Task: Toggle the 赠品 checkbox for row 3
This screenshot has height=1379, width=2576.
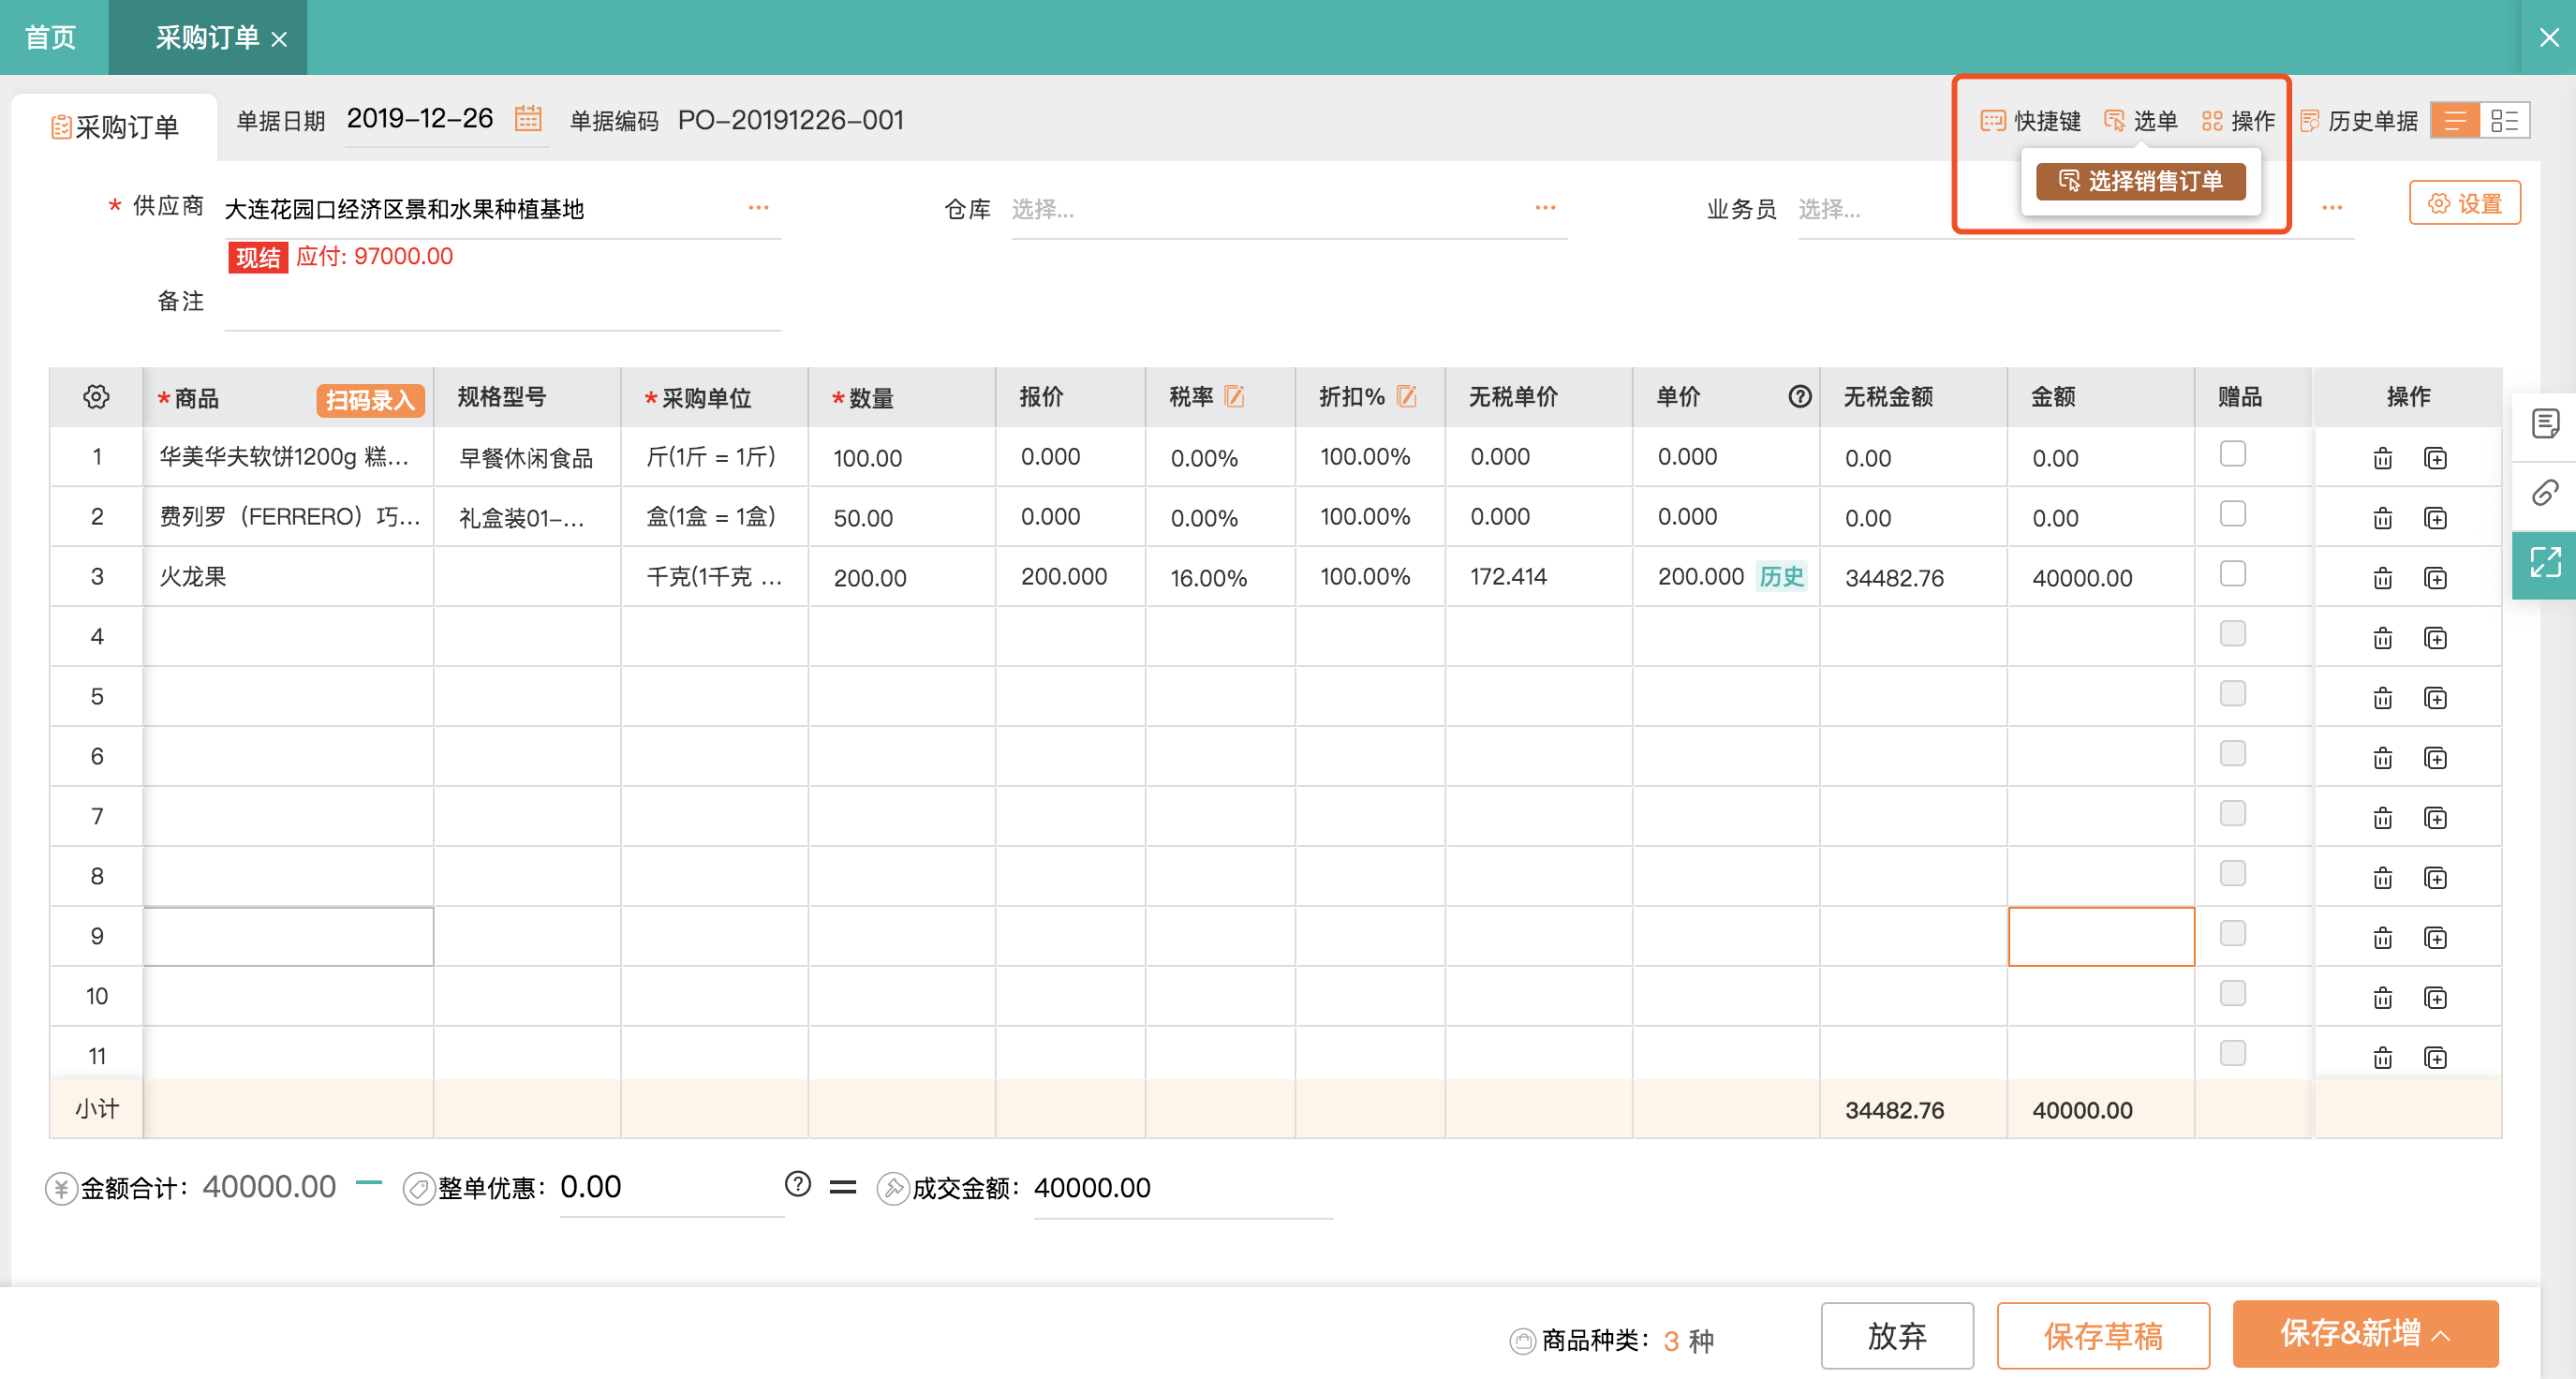Action: 2233,574
